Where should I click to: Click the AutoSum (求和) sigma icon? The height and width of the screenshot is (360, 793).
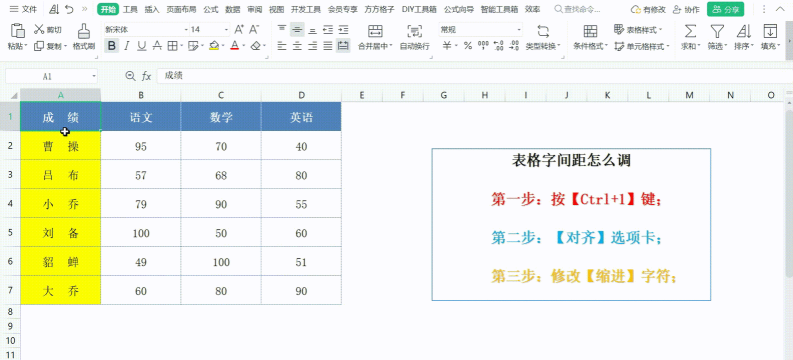coord(690,31)
